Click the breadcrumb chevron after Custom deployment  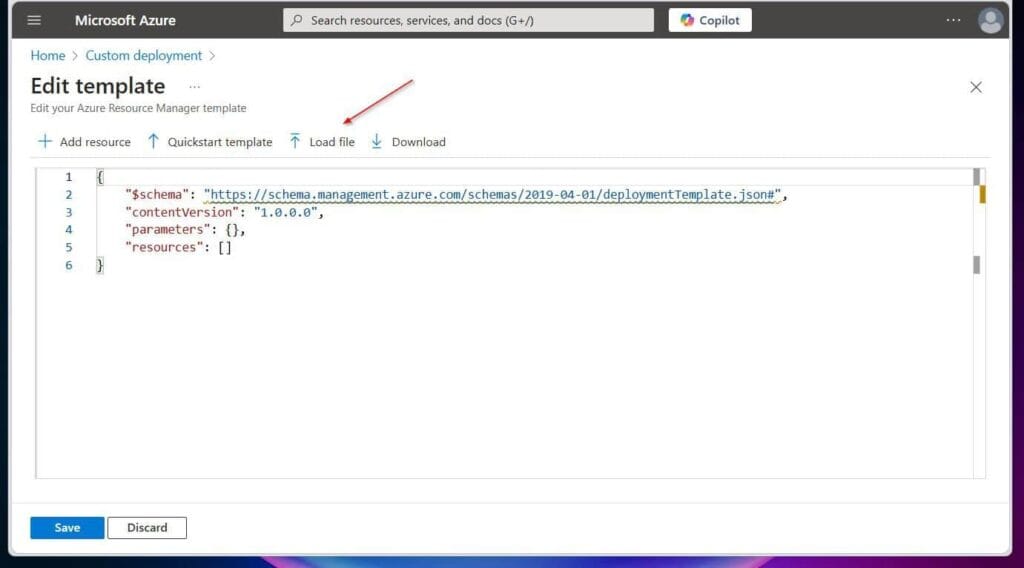212,56
